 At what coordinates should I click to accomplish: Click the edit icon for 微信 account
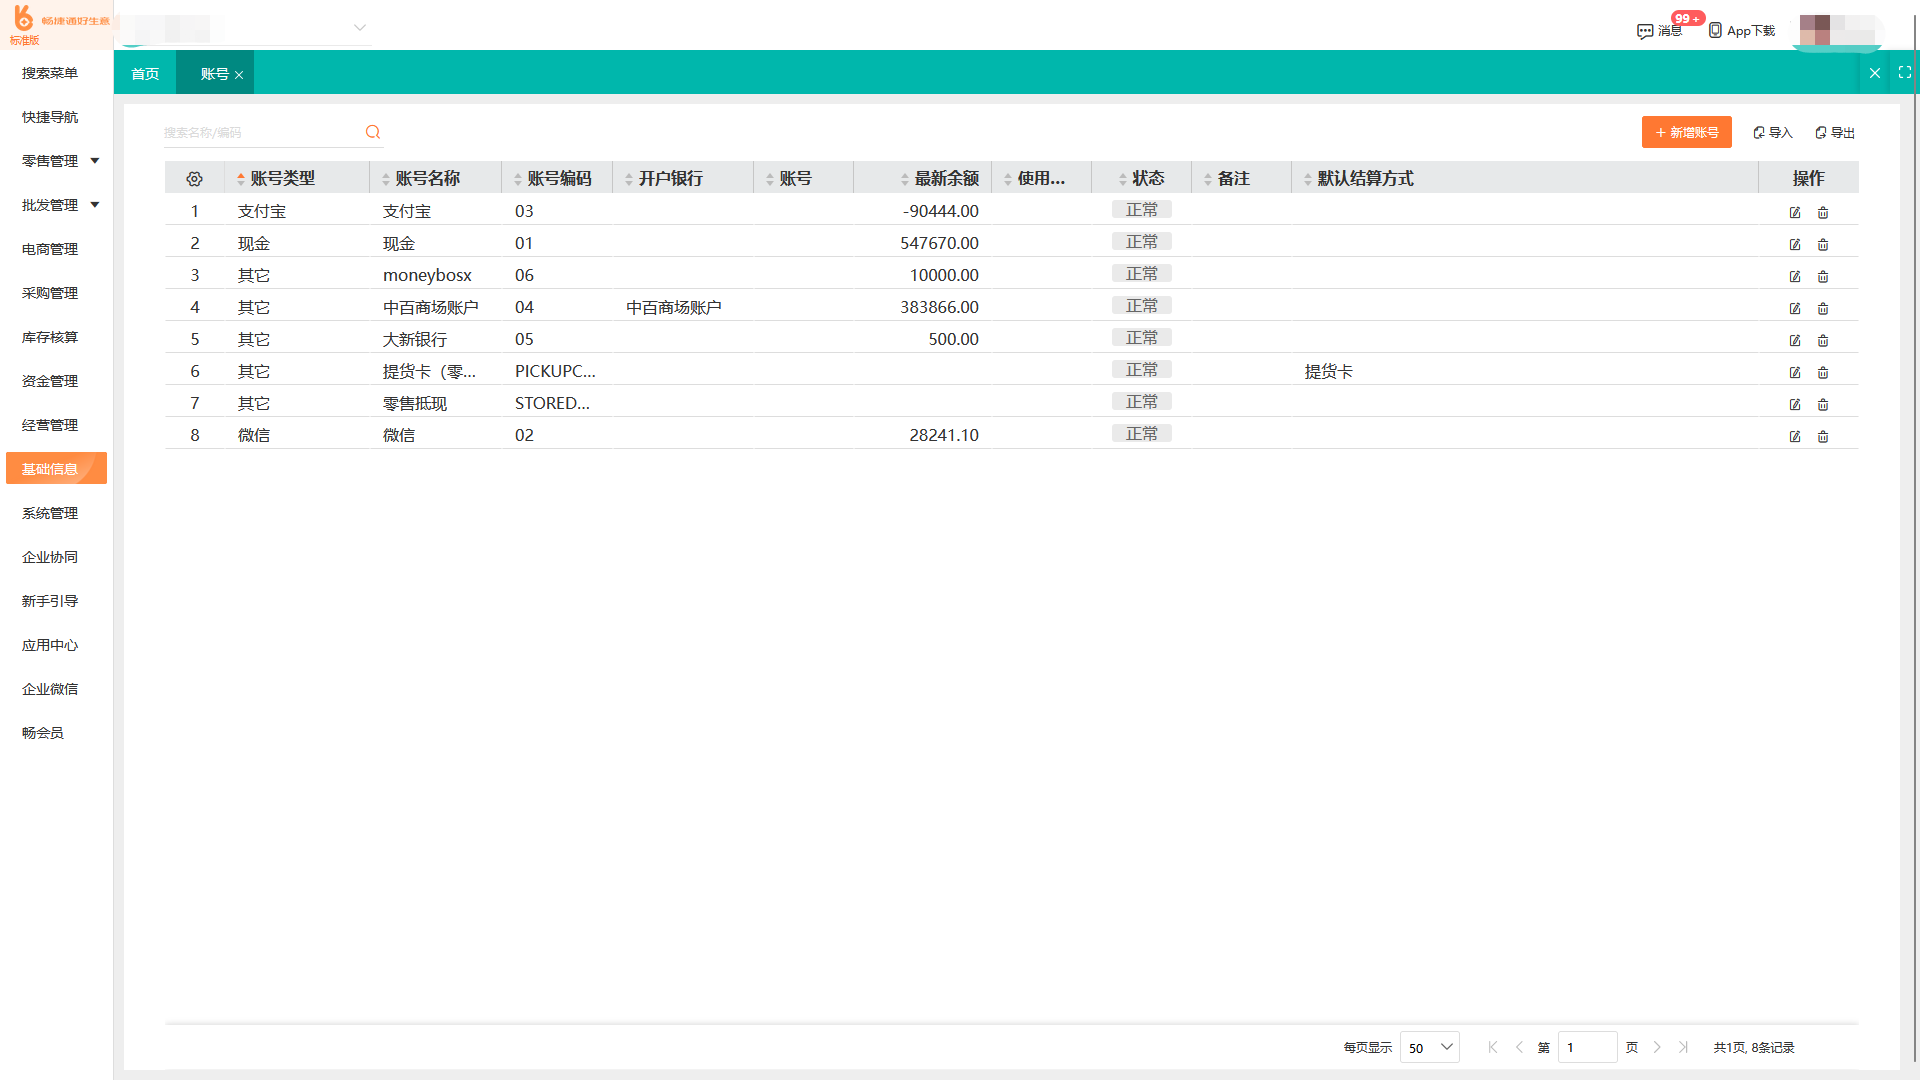click(x=1795, y=434)
